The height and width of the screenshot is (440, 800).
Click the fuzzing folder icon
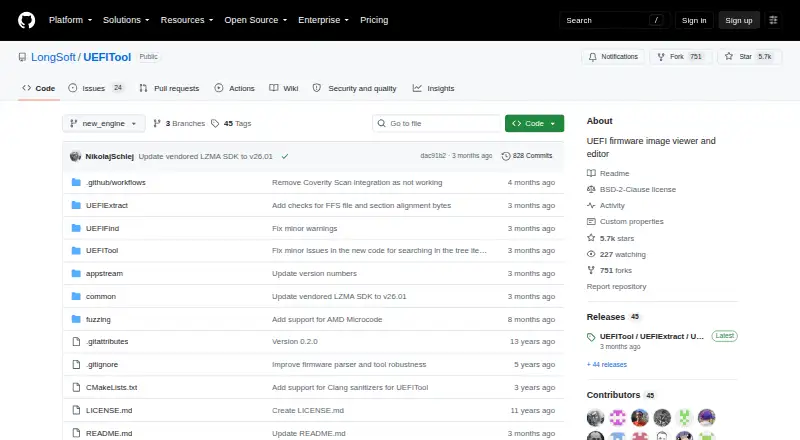[x=76, y=319]
